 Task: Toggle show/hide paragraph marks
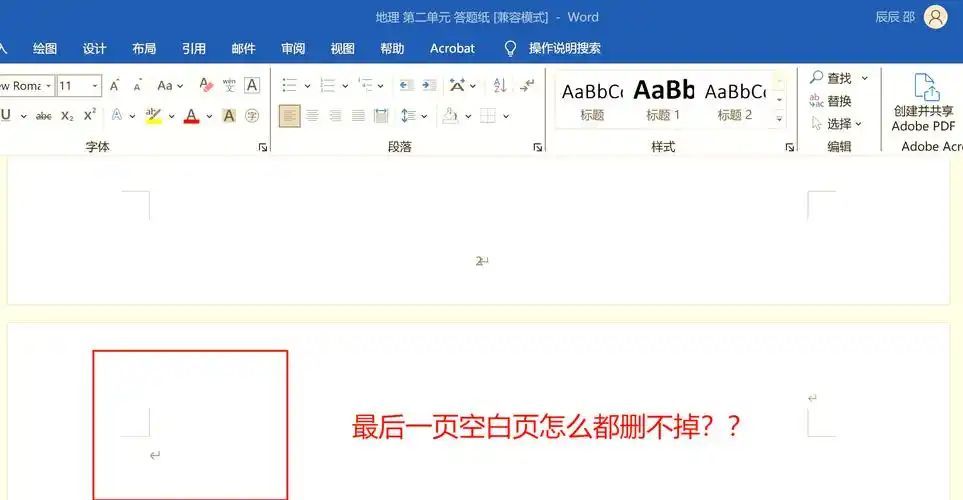pos(527,86)
